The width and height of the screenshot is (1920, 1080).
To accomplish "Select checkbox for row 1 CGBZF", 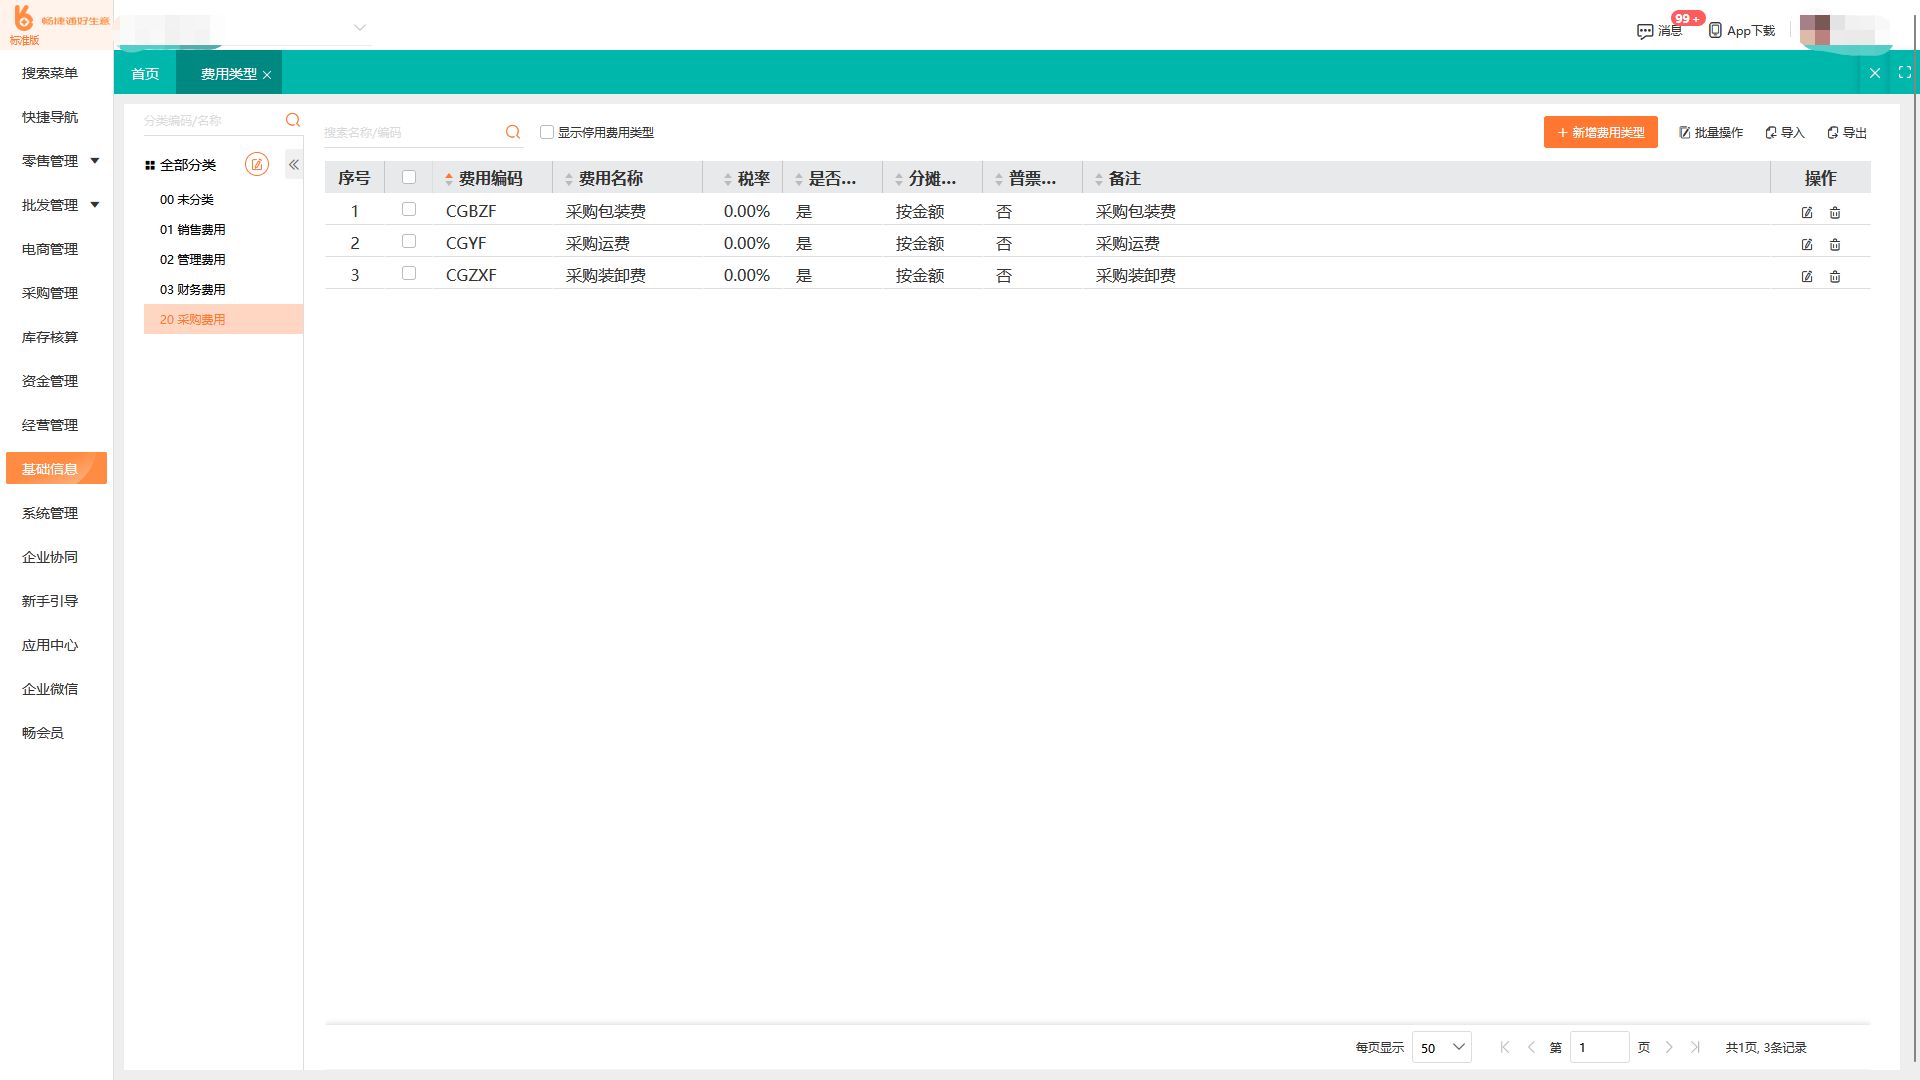I will pyautogui.click(x=409, y=210).
